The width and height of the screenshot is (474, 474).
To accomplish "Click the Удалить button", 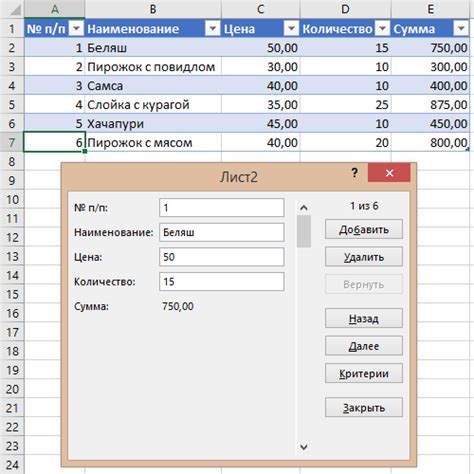I will 364,257.
